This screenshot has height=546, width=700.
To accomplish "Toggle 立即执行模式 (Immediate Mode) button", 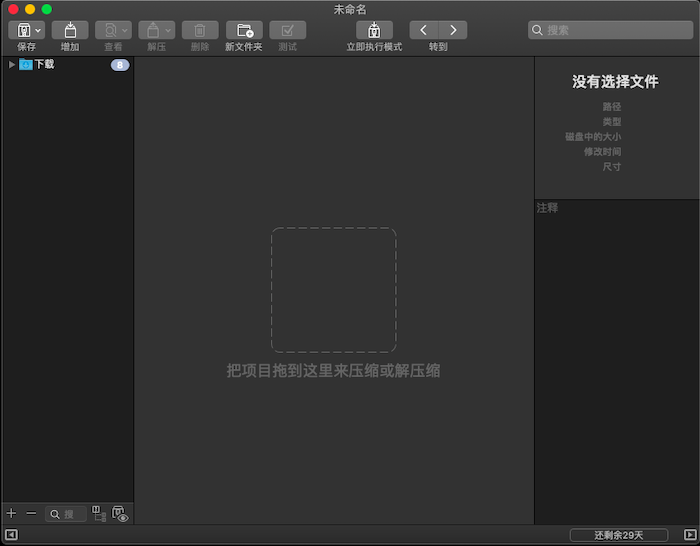I will 374,31.
